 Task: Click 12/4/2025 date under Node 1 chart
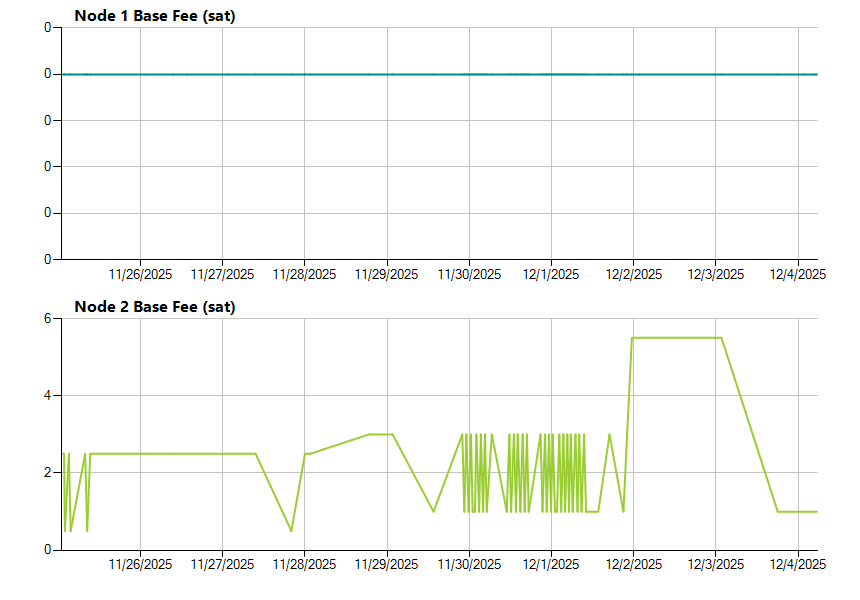click(x=797, y=274)
